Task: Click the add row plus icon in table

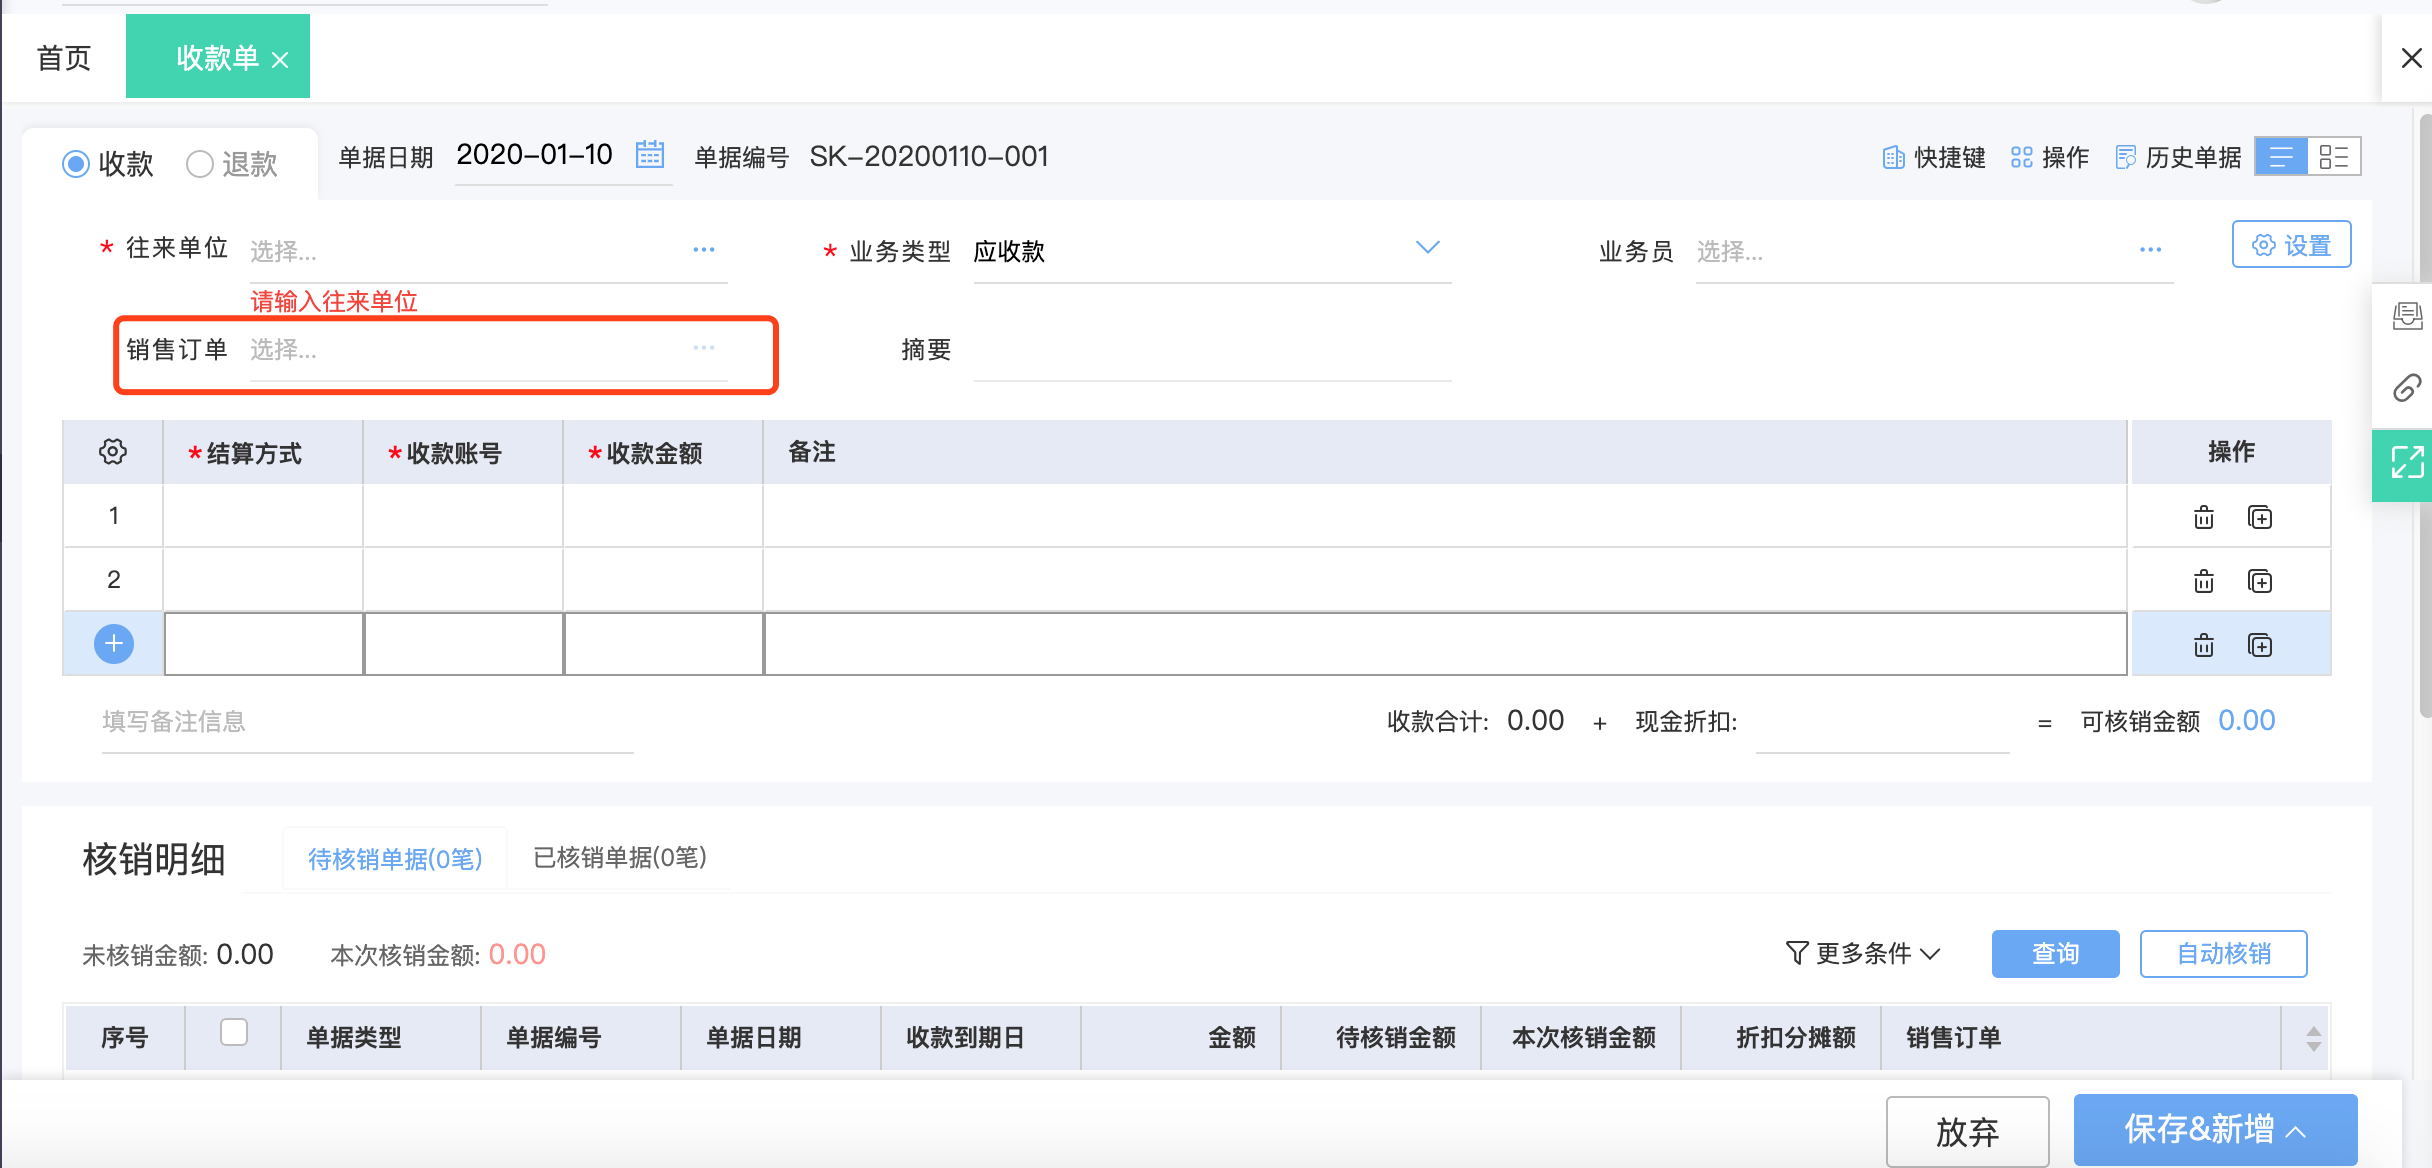Action: 113,642
